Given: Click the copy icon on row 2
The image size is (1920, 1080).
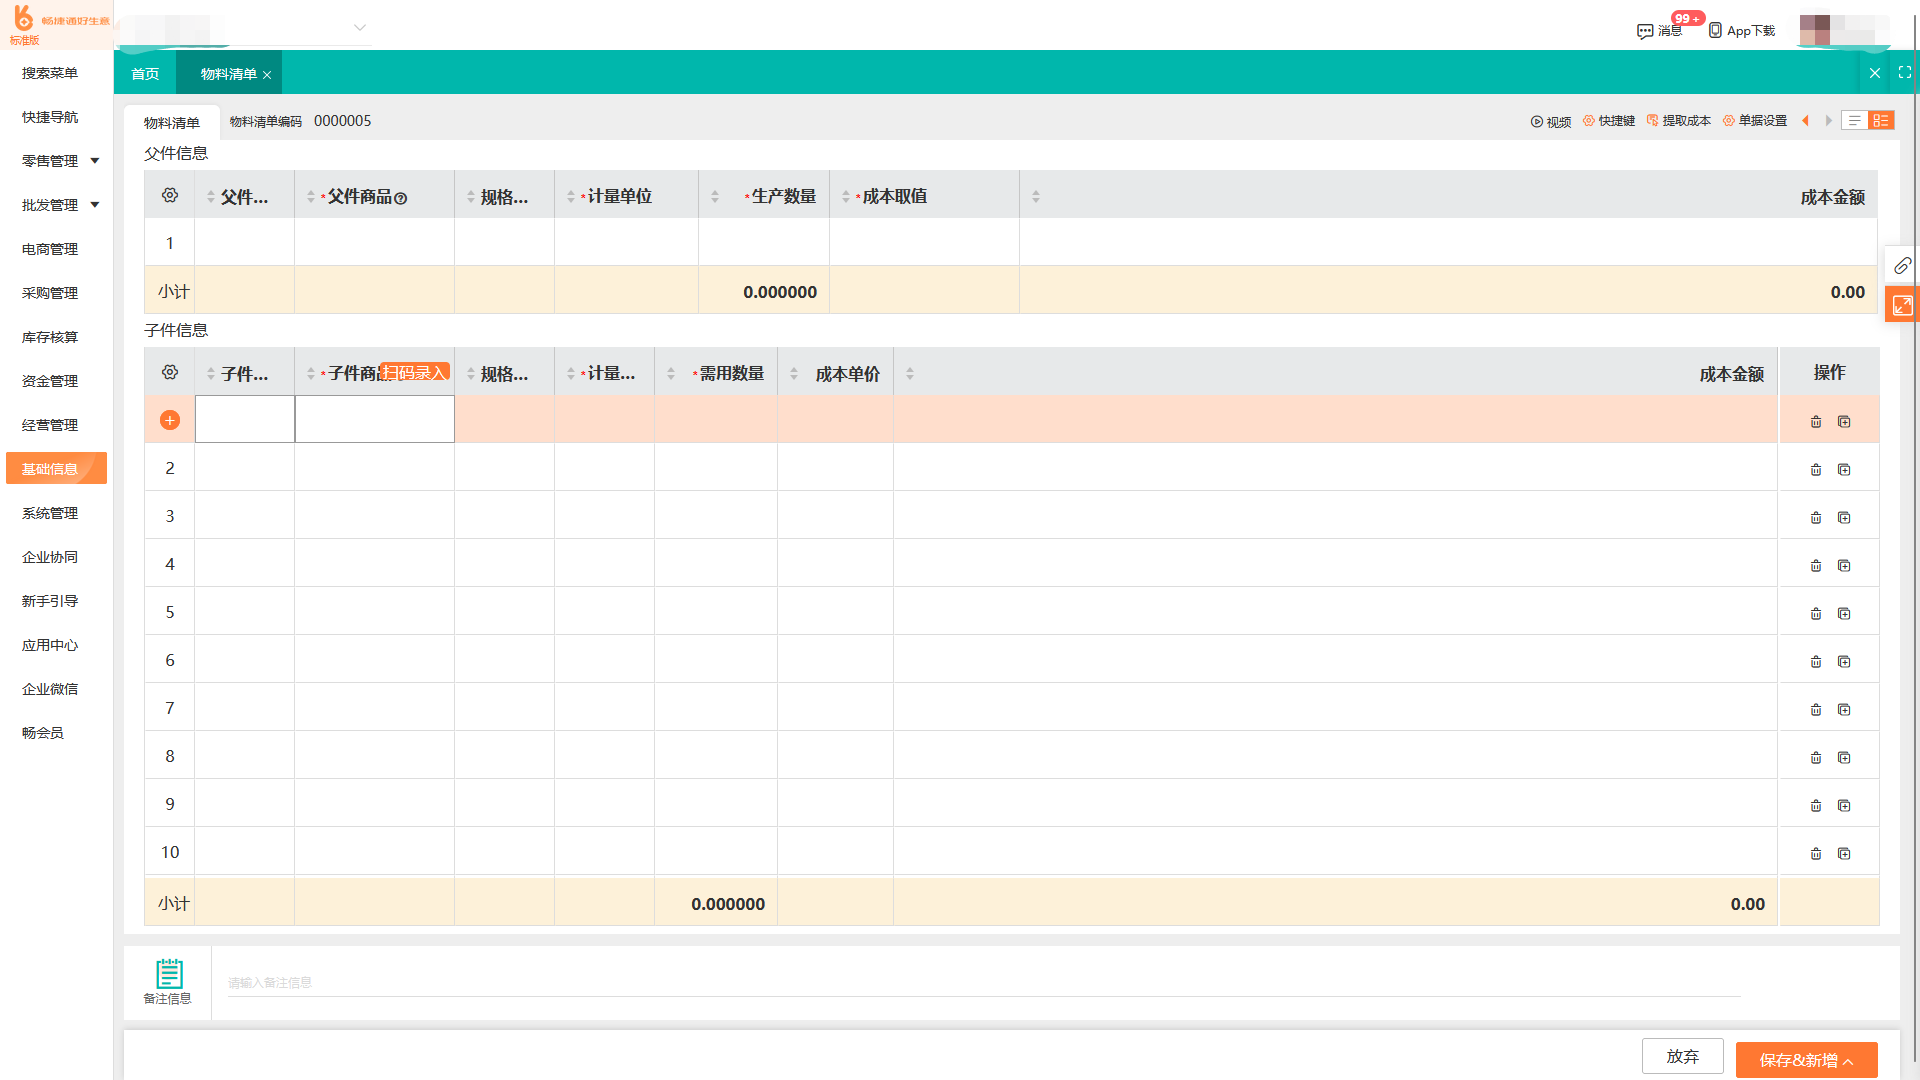Looking at the screenshot, I should [1844, 469].
